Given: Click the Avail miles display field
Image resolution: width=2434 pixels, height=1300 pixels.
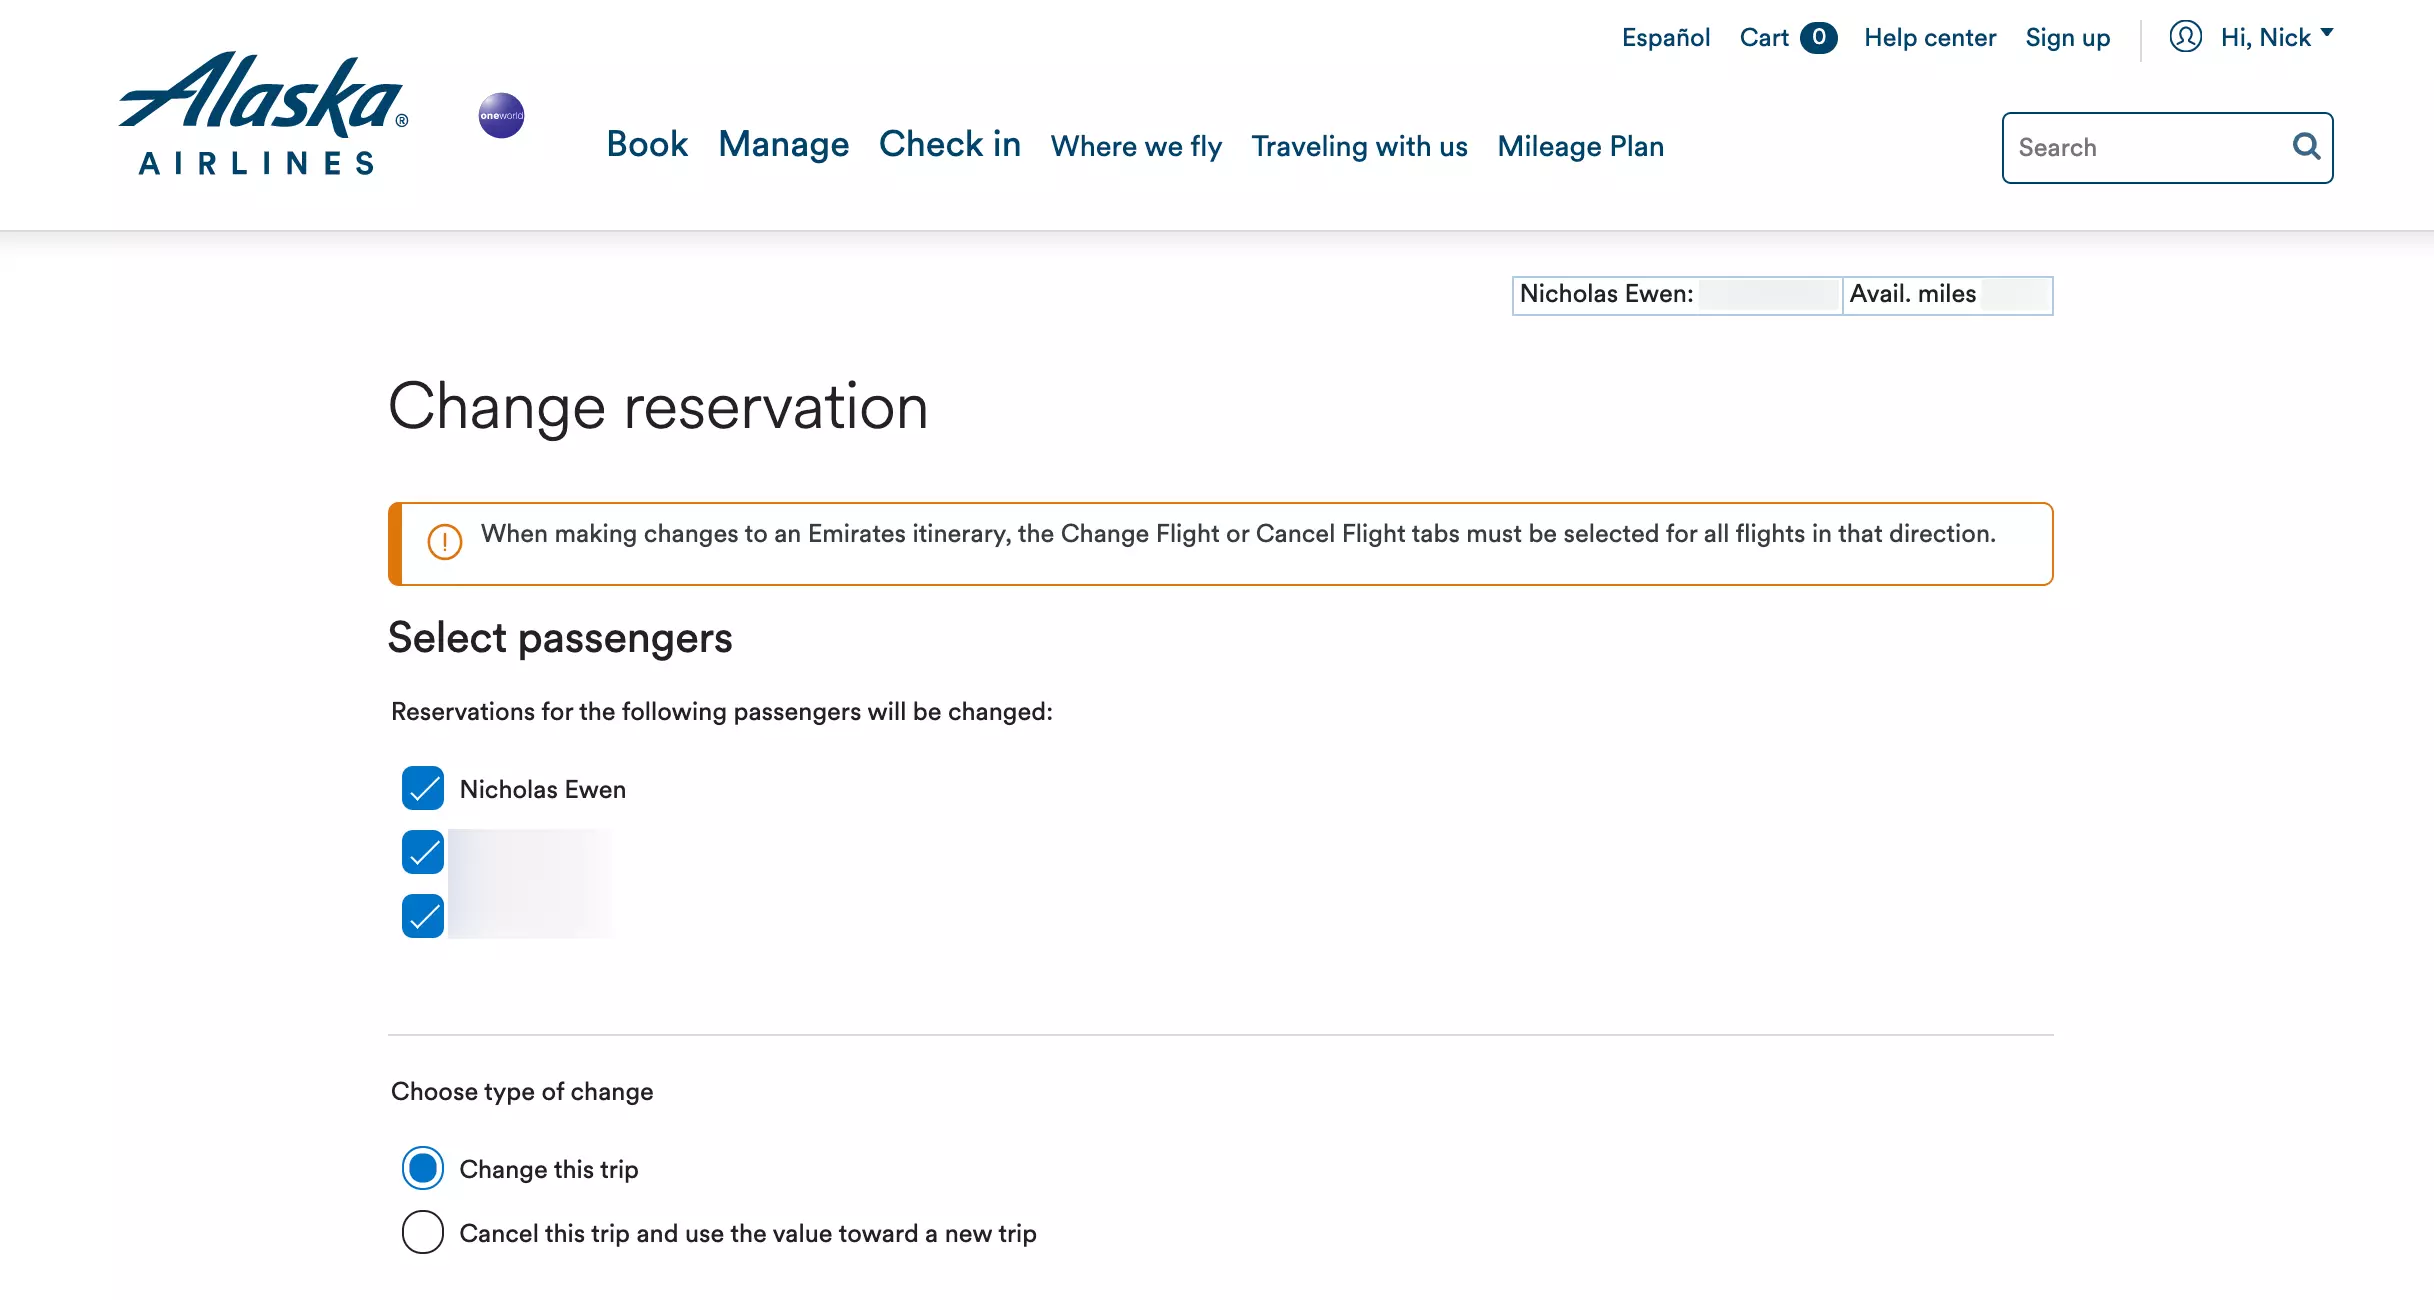Looking at the screenshot, I should click(1948, 293).
